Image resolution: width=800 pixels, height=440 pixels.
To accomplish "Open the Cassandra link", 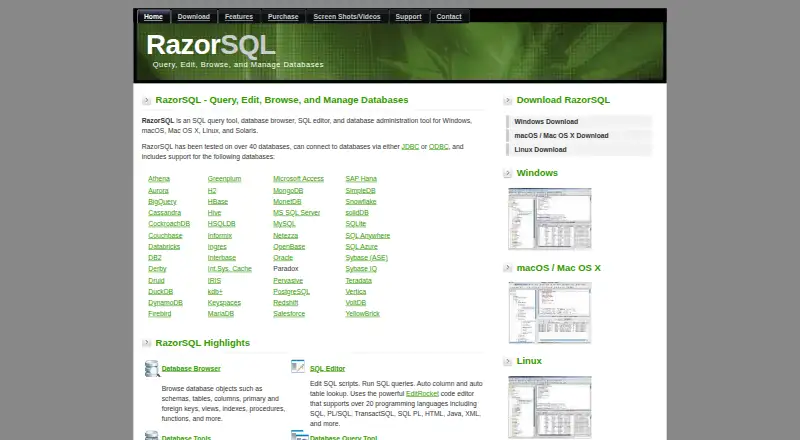I will (x=164, y=213).
